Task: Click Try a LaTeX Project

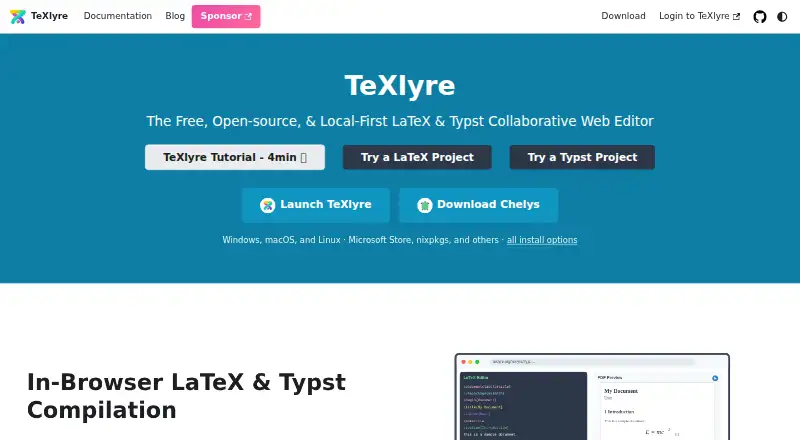Action: point(417,157)
